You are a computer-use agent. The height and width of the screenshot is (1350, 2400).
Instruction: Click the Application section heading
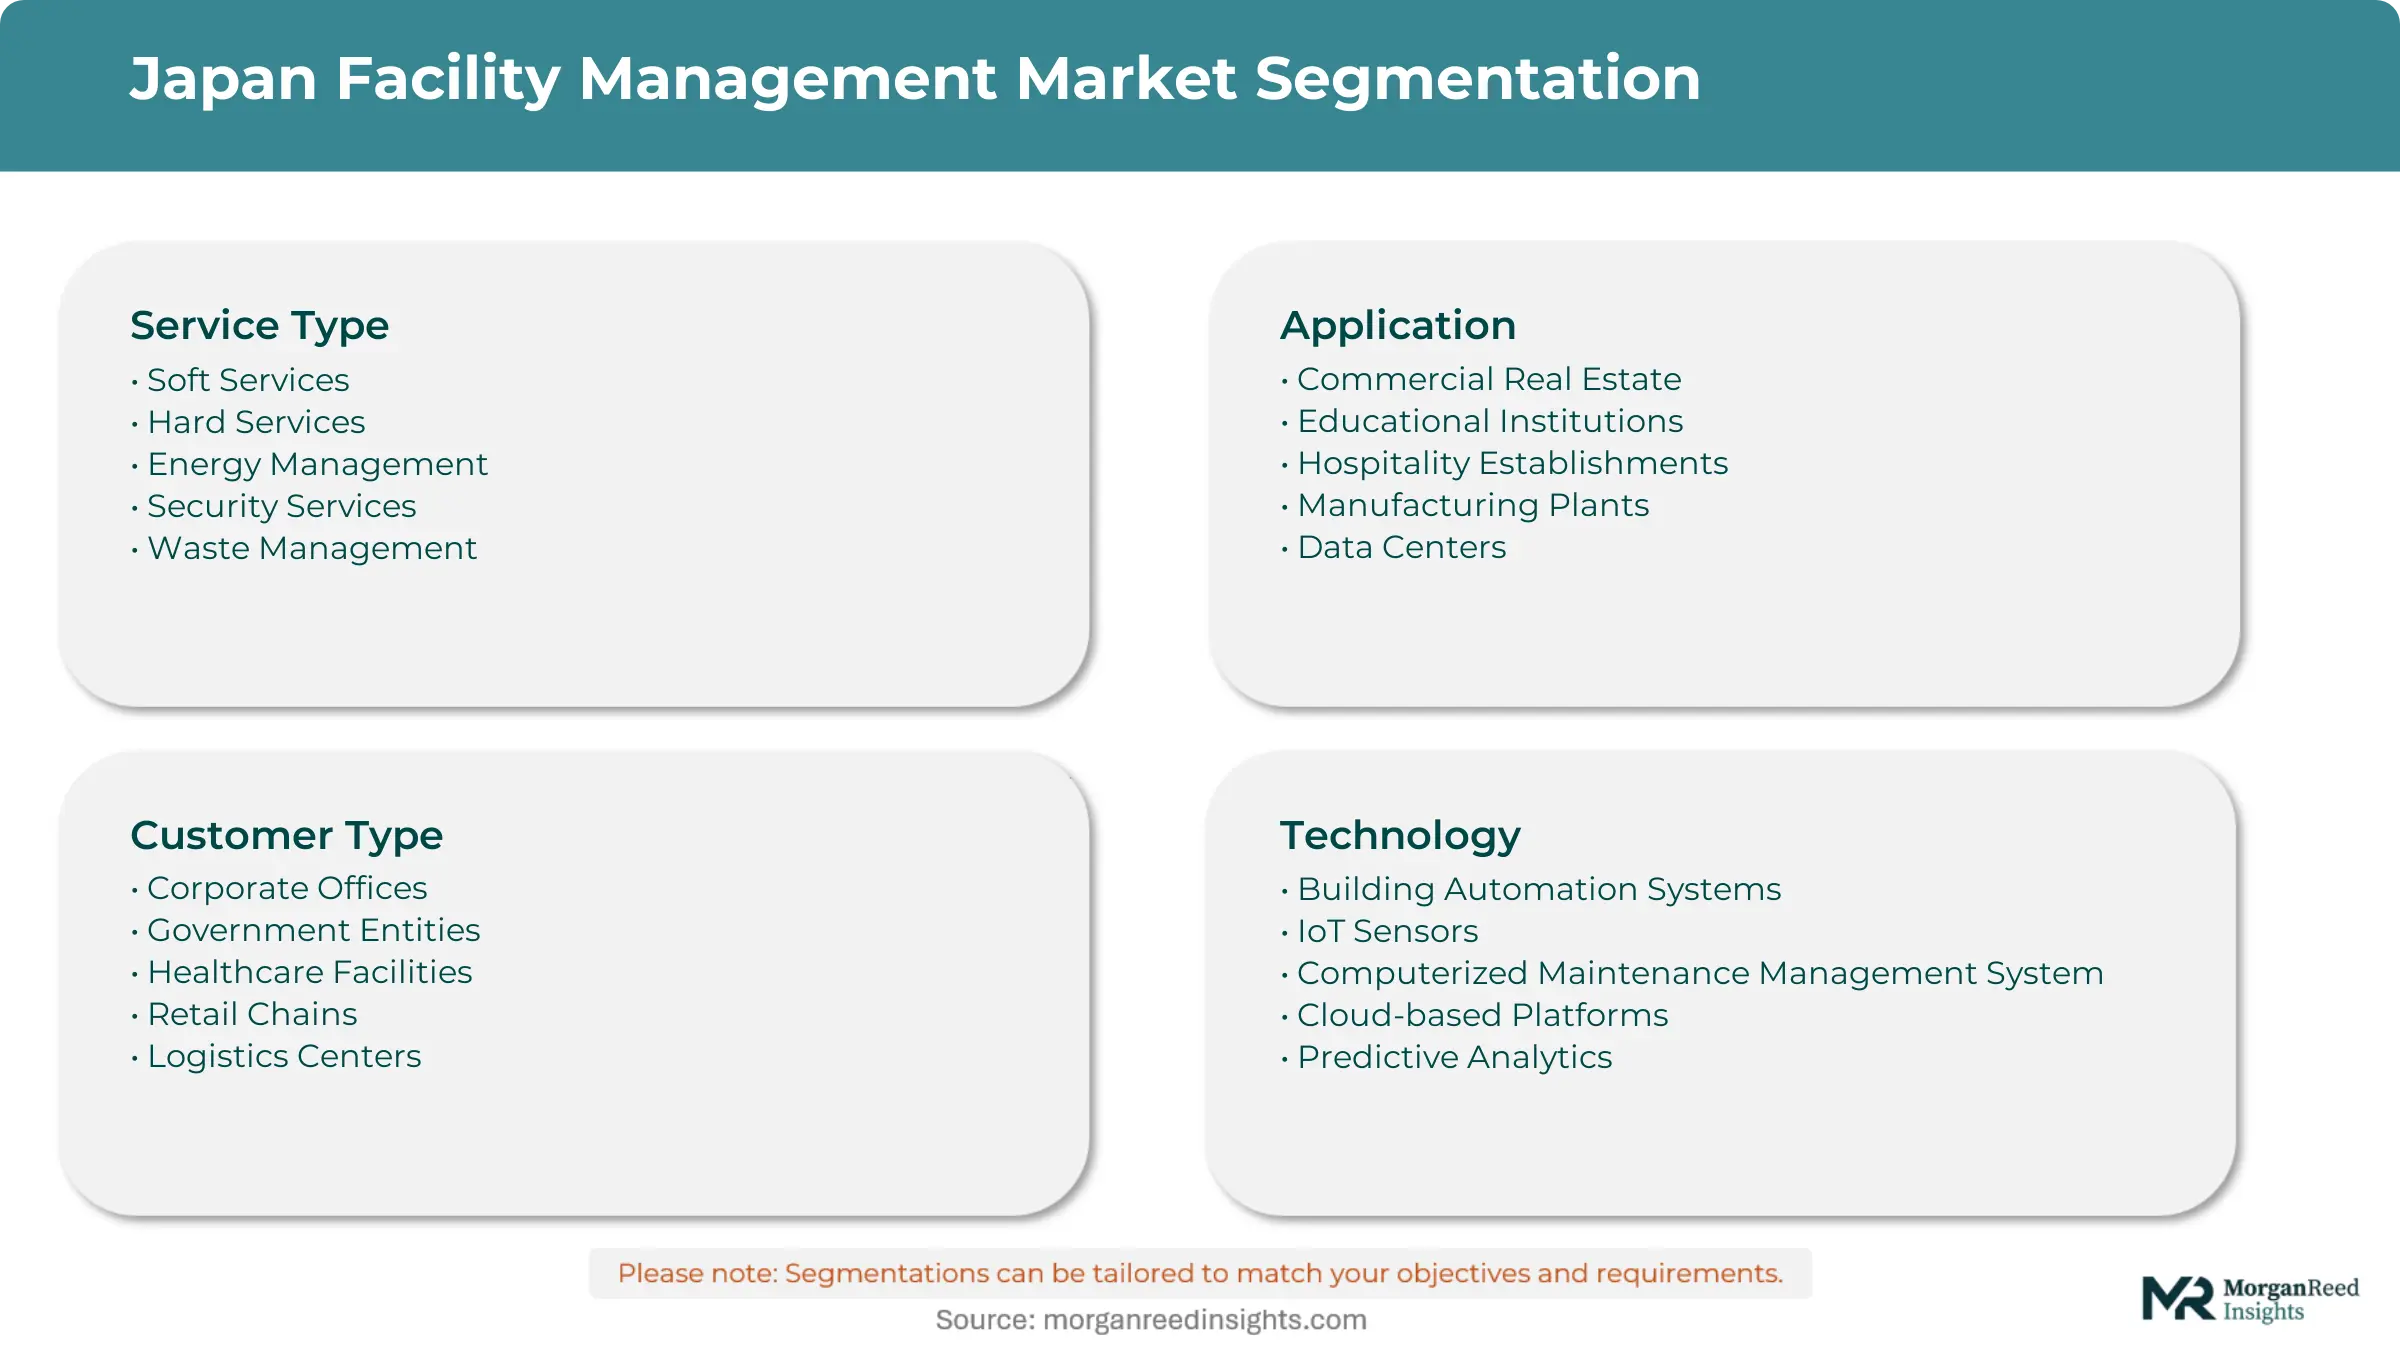pyautogui.click(x=1399, y=325)
